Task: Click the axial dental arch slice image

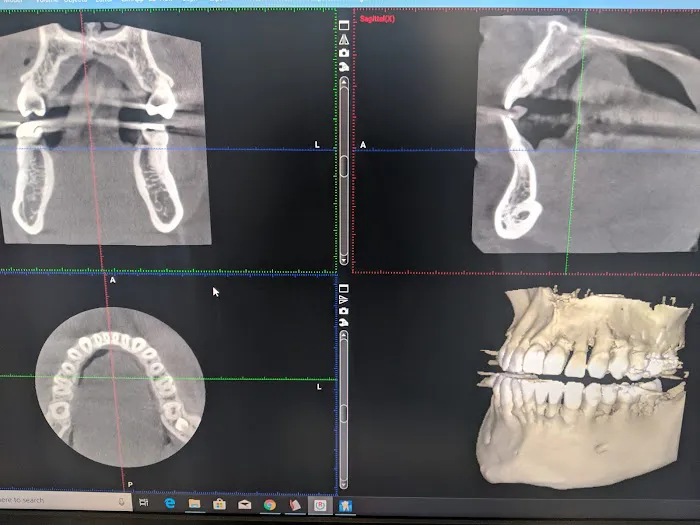Action: (x=120, y=378)
